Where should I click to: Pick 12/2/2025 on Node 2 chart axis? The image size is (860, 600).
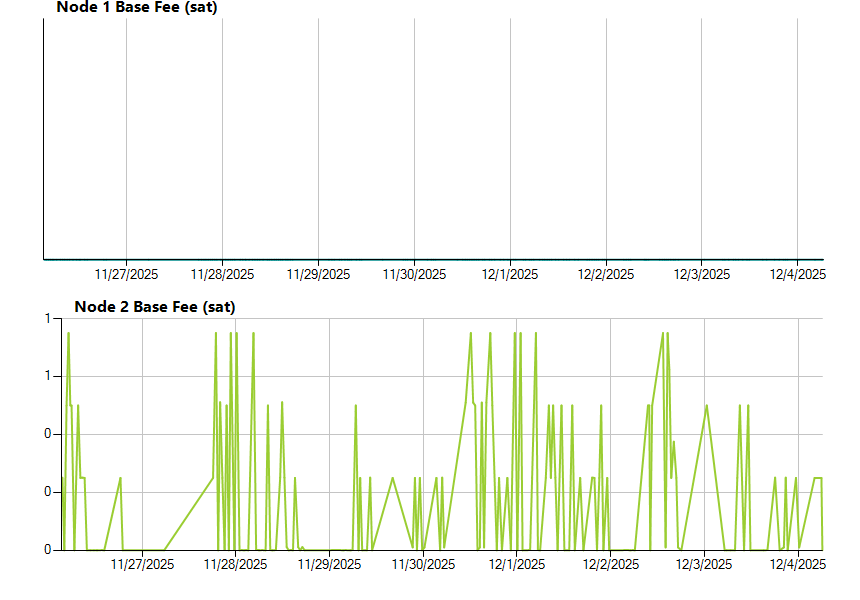pos(611,565)
